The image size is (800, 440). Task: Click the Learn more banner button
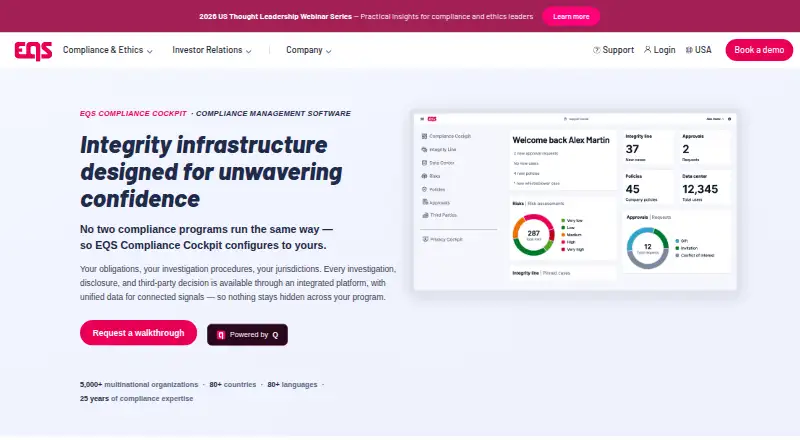pyautogui.click(x=571, y=16)
